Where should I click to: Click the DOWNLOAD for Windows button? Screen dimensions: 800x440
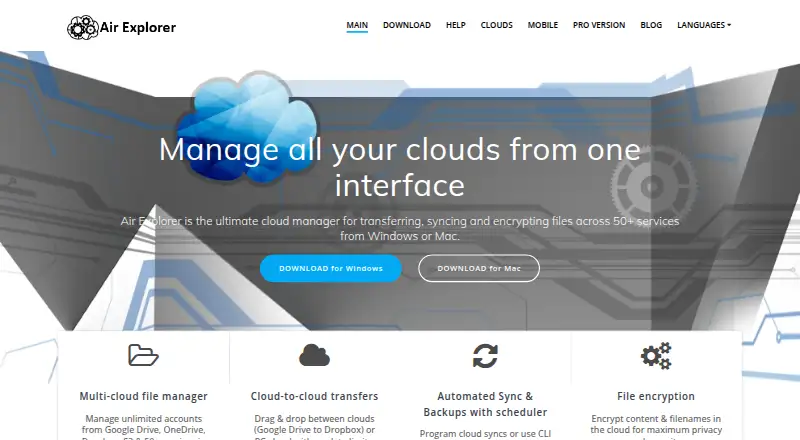coord(331,268)
